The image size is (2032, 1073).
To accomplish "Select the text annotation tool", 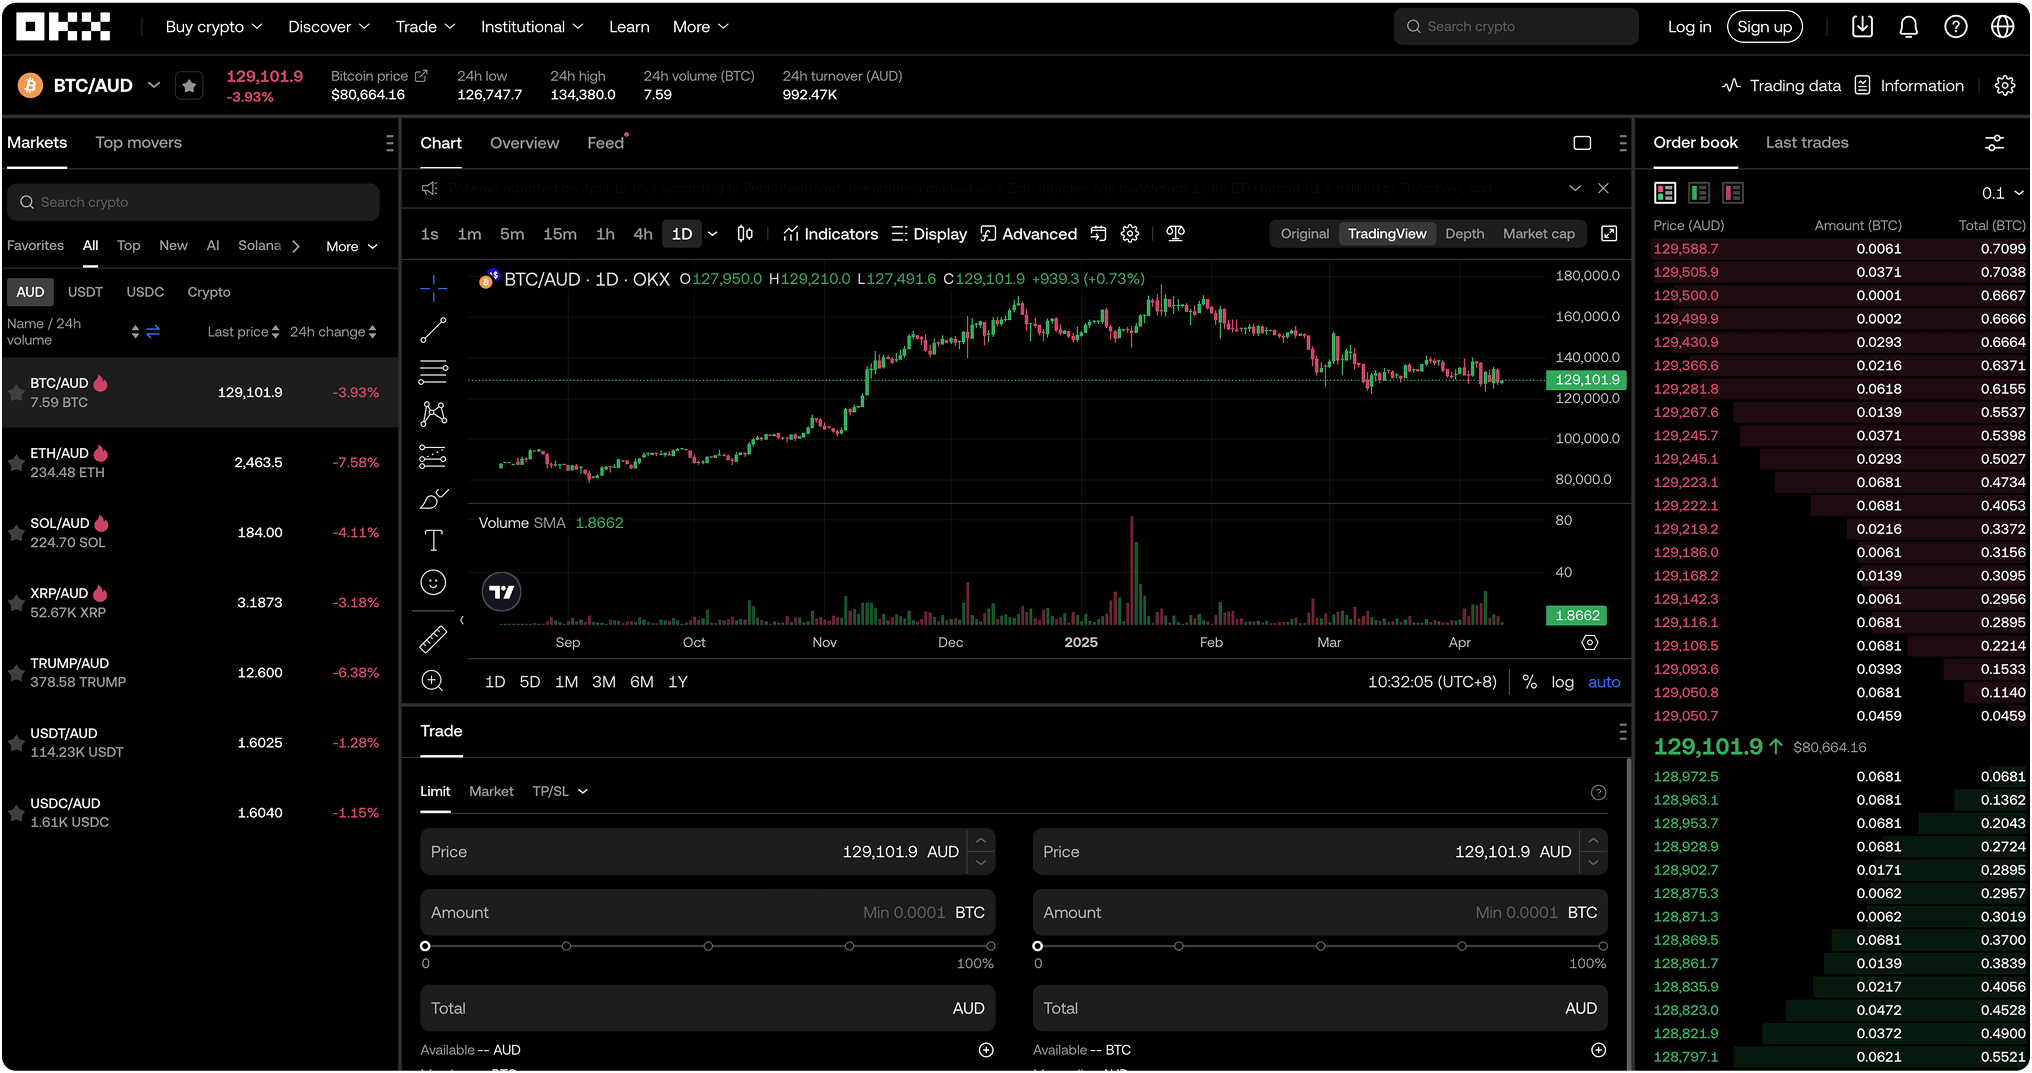I will point(433,539).
